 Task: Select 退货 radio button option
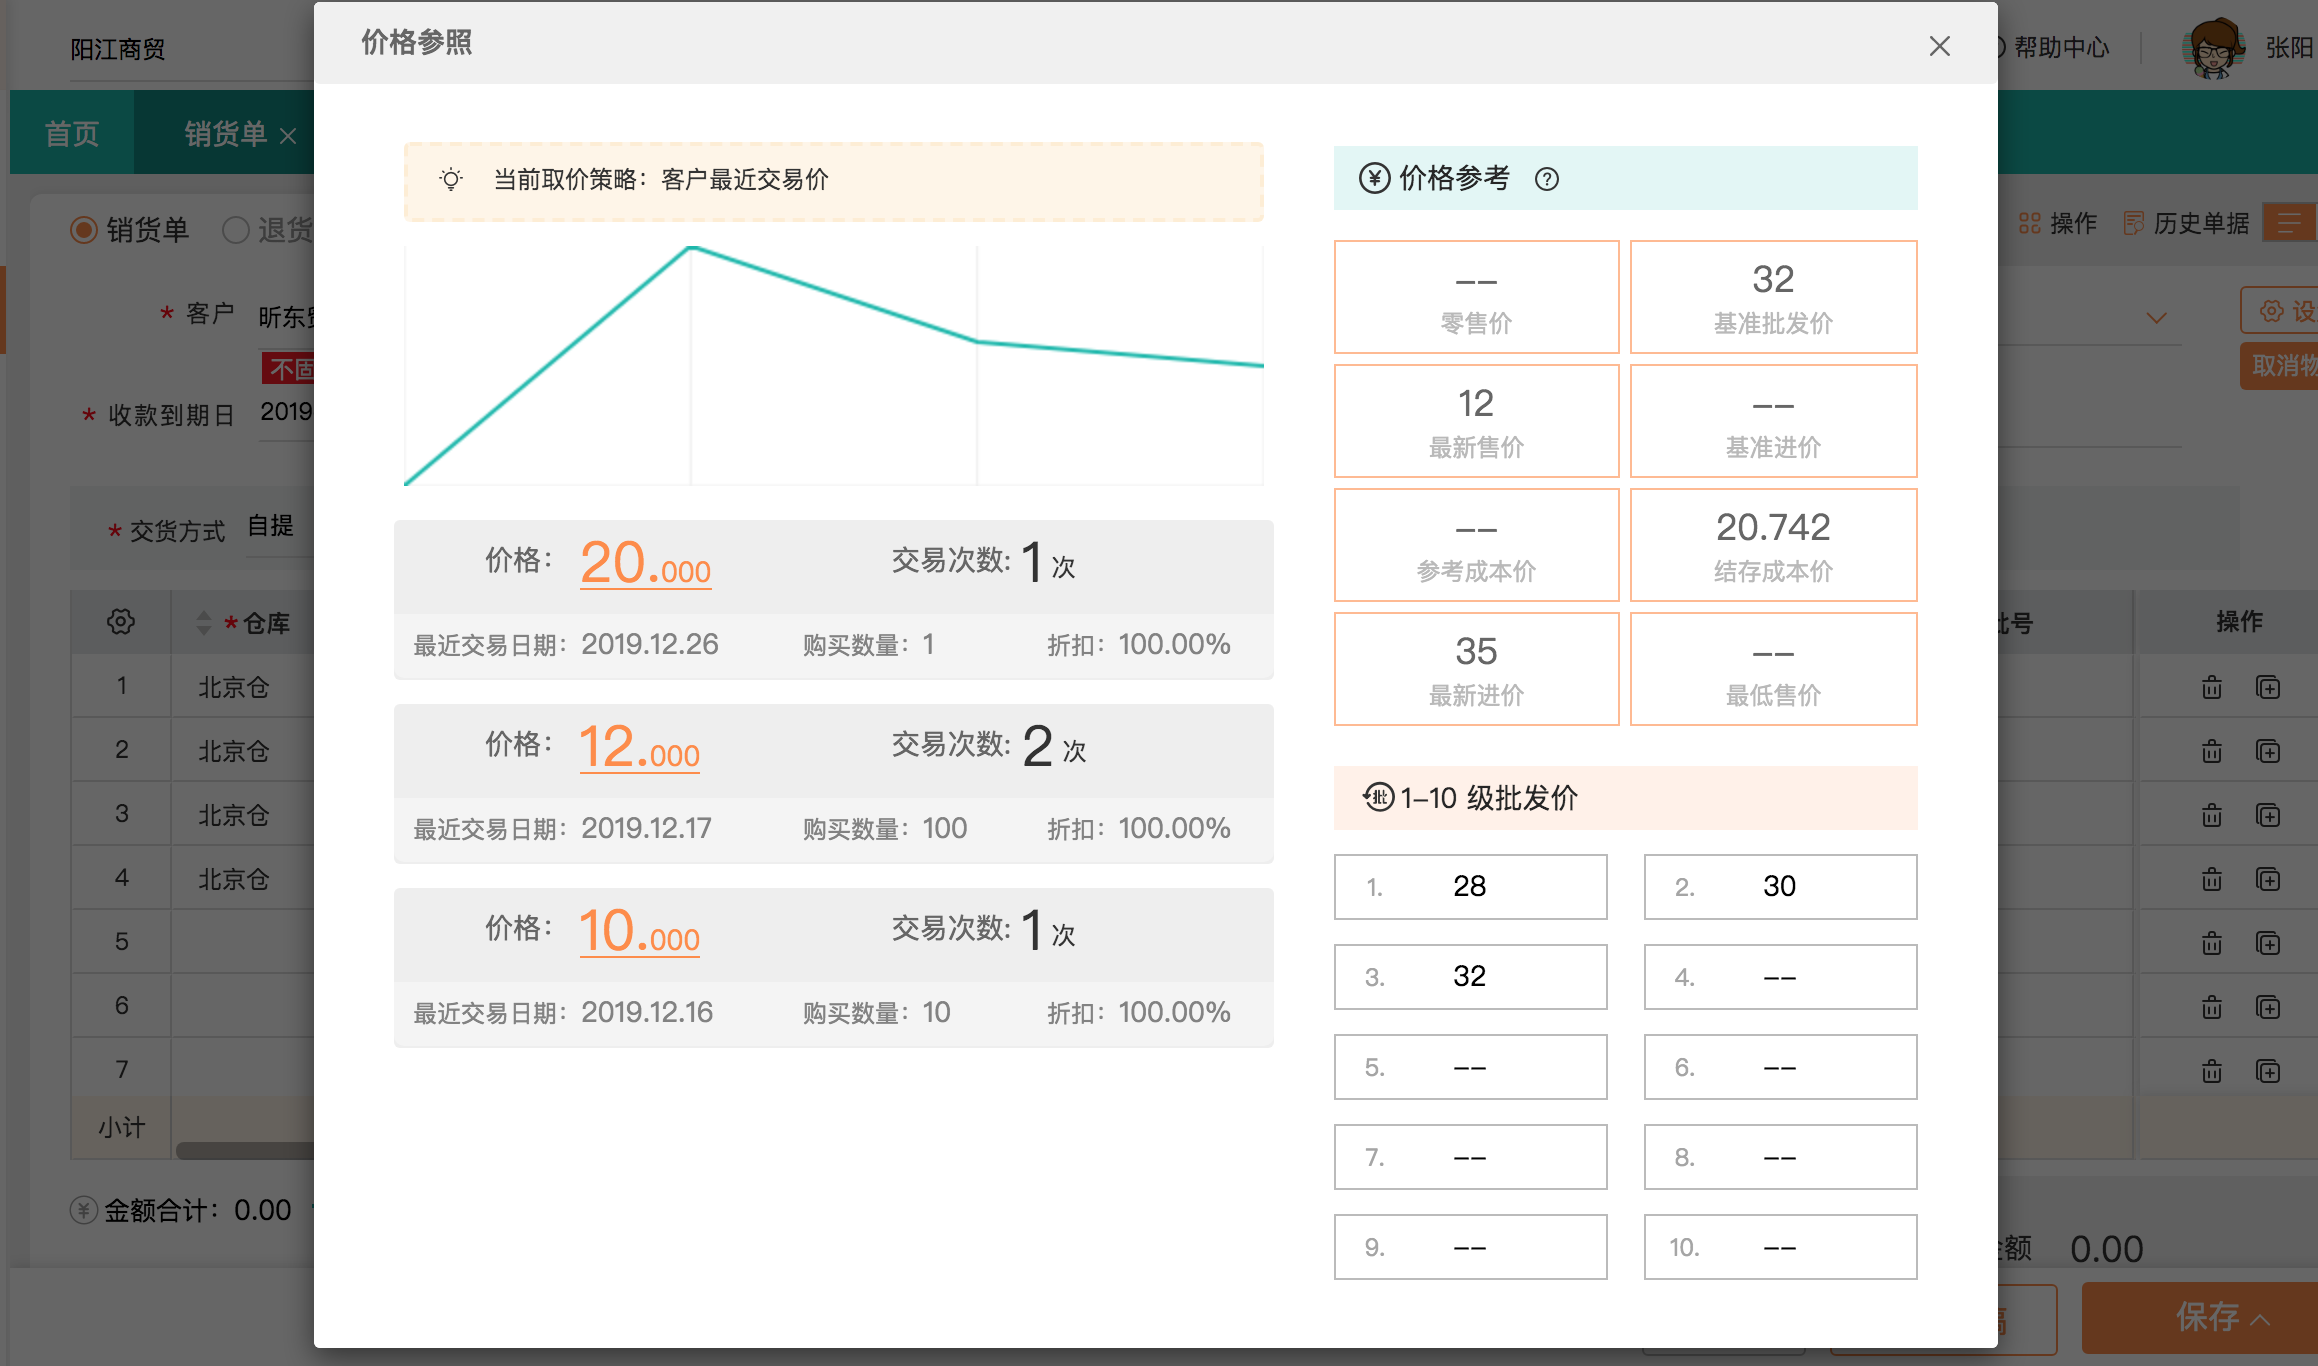click(x=232, y=231)
